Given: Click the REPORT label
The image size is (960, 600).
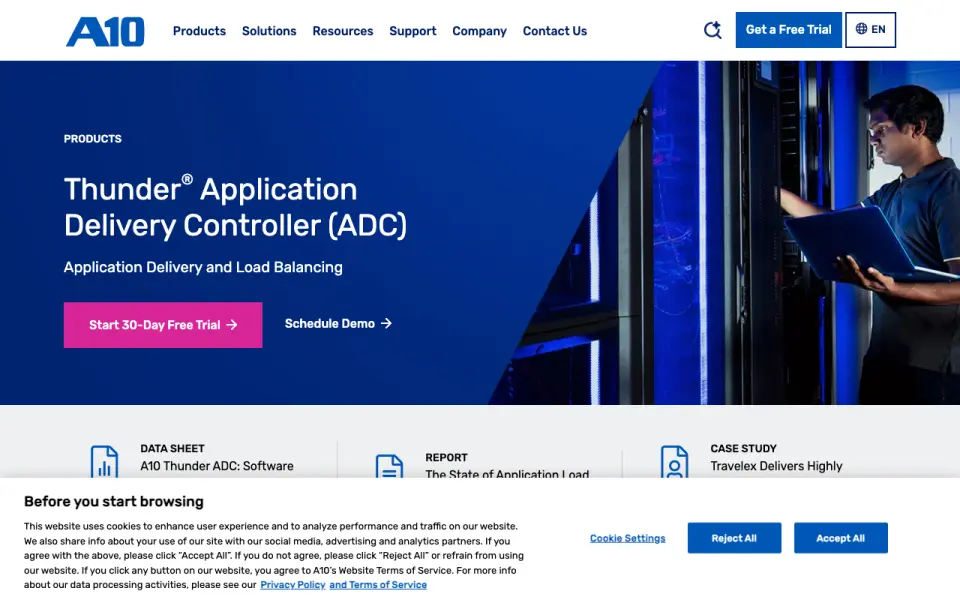Looking at the screenshot, I should click(x=446, y=457).
